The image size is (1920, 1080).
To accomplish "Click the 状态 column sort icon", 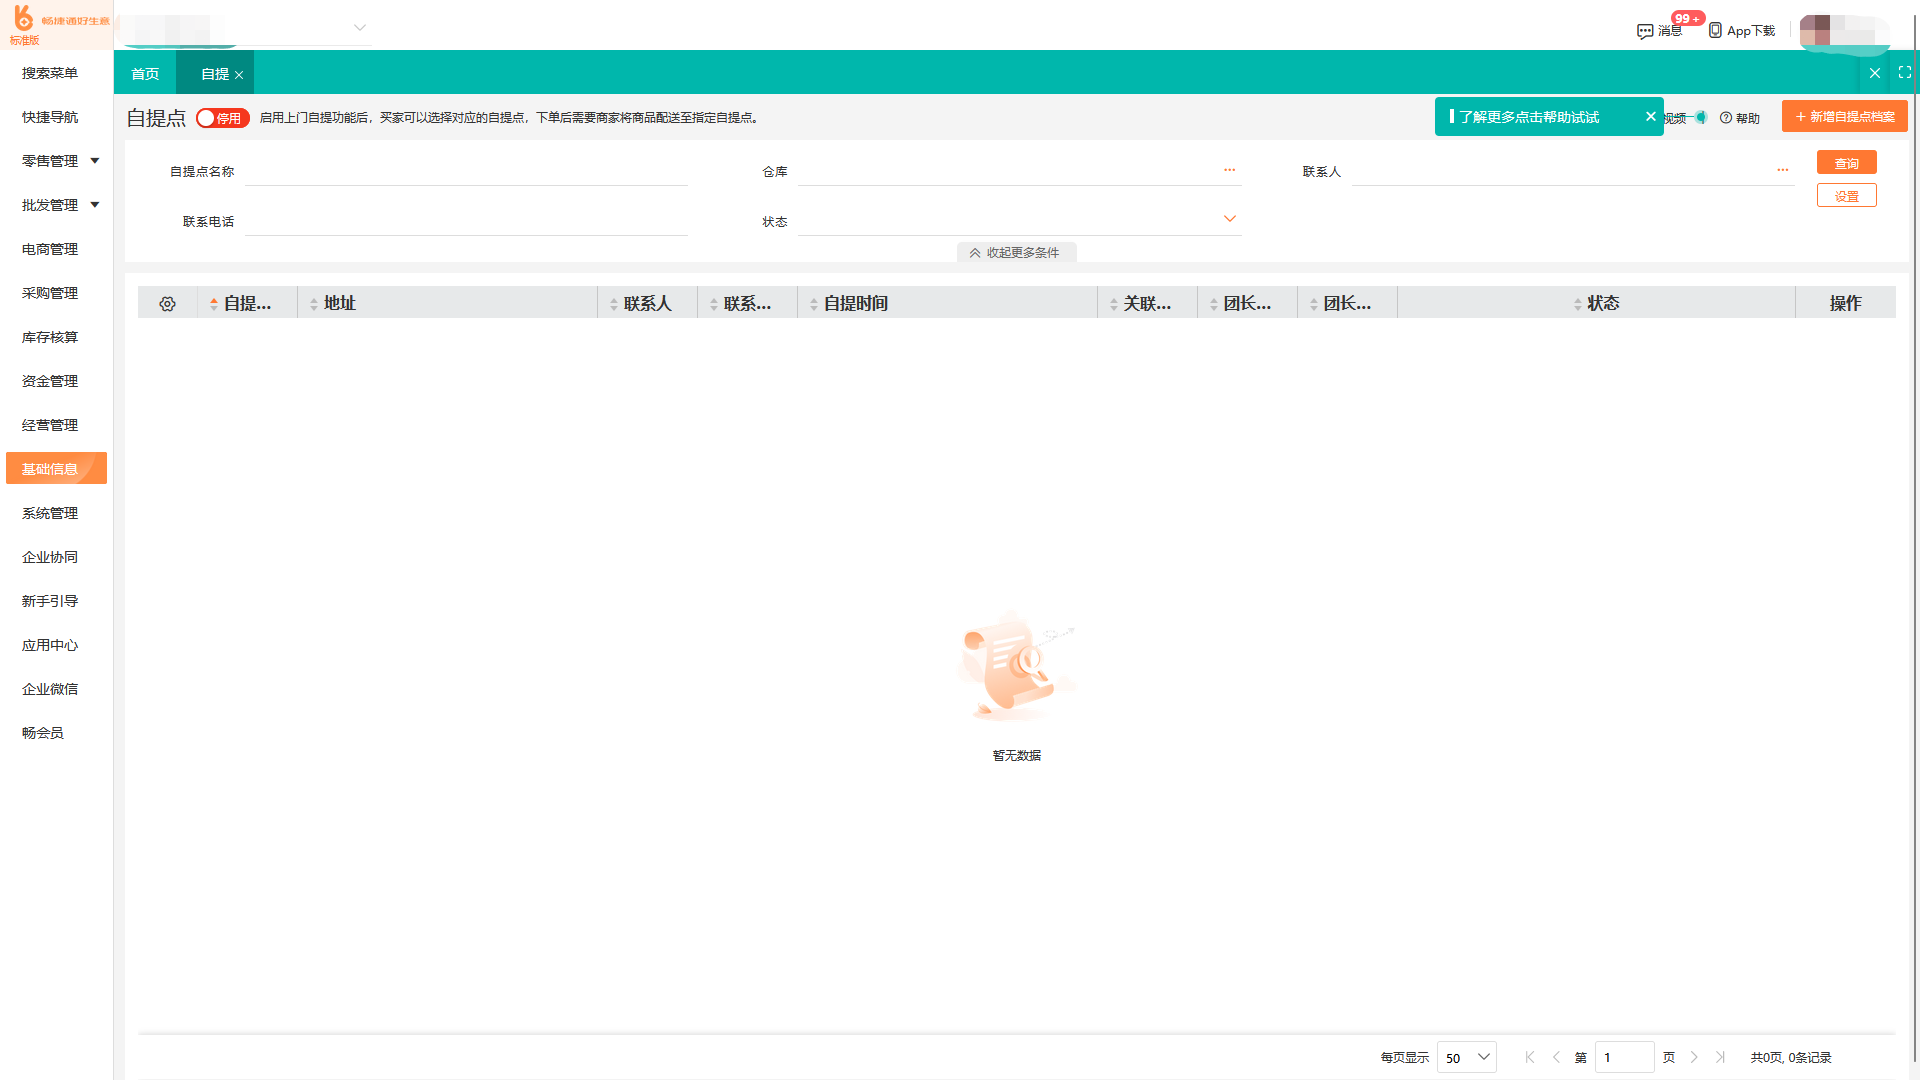I will [x=1576, y=303].
